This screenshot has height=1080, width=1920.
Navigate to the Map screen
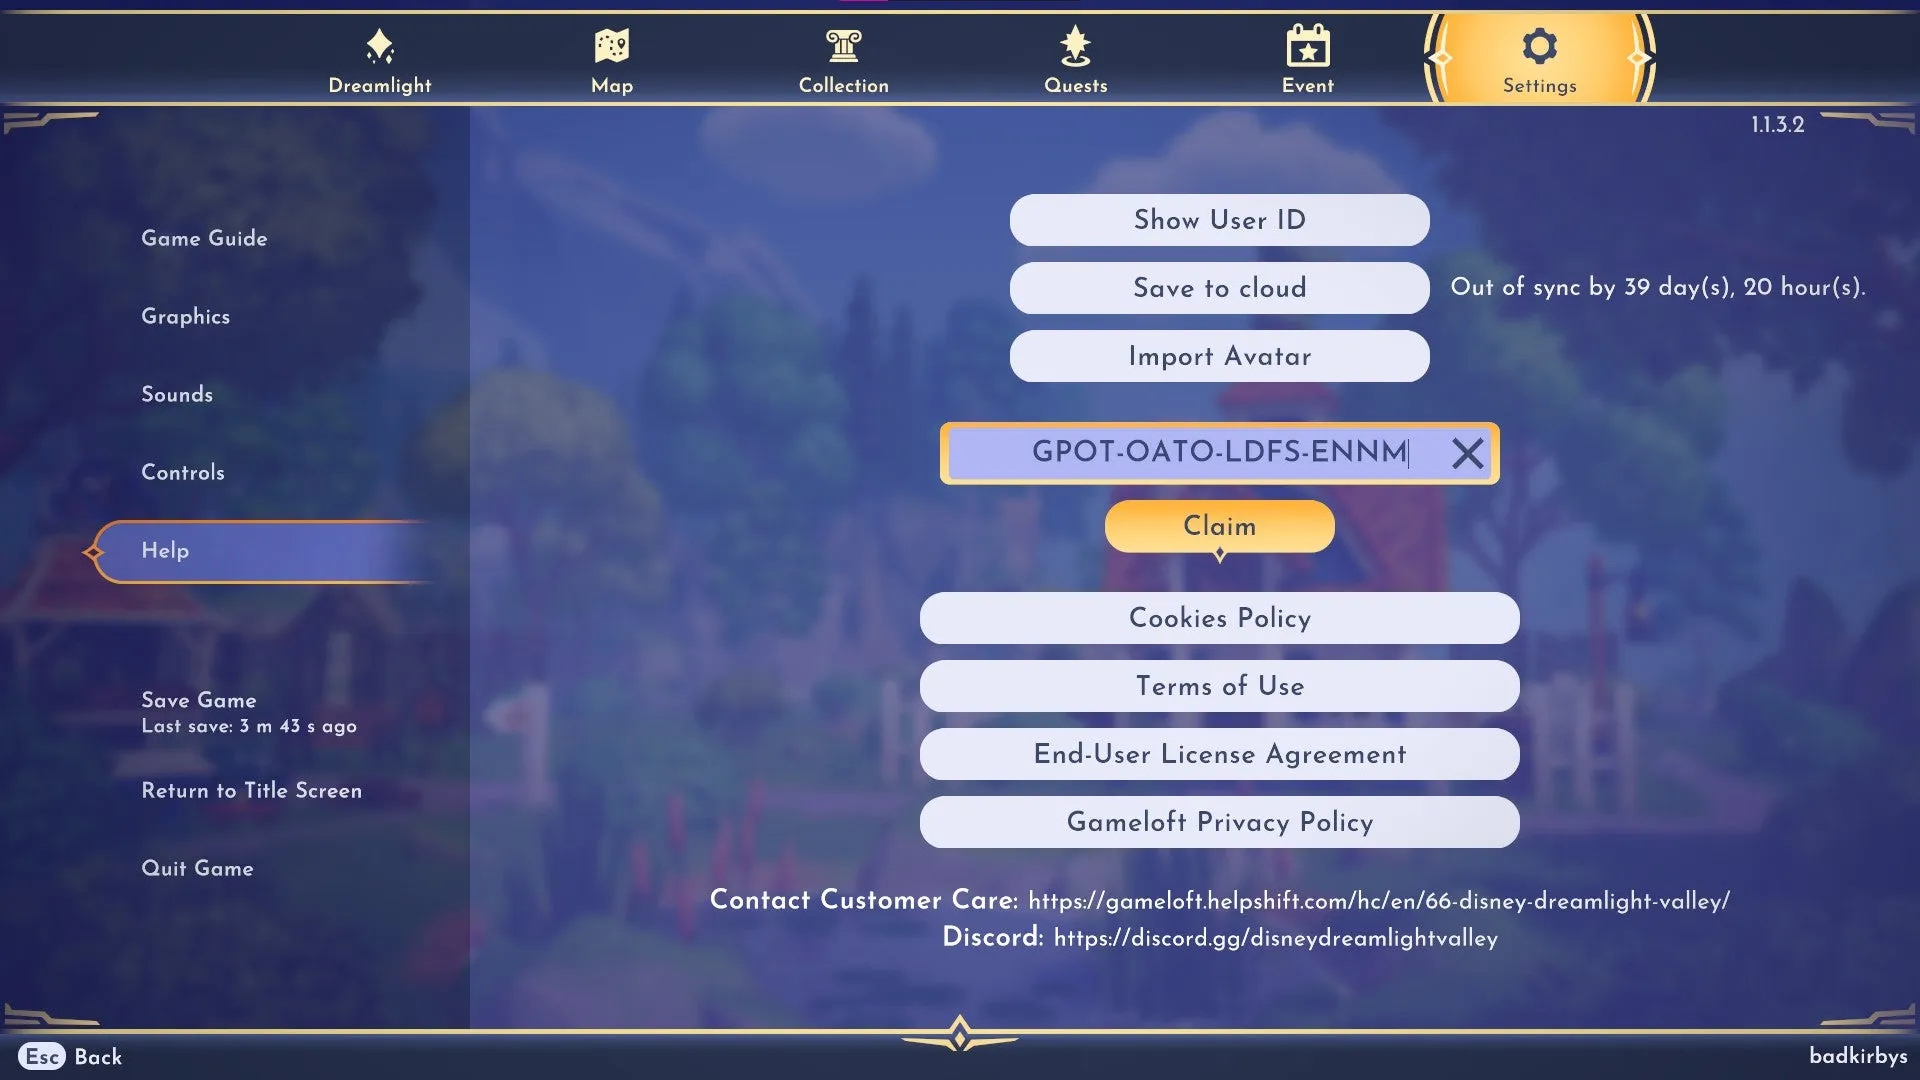click(x=611, y=57)
